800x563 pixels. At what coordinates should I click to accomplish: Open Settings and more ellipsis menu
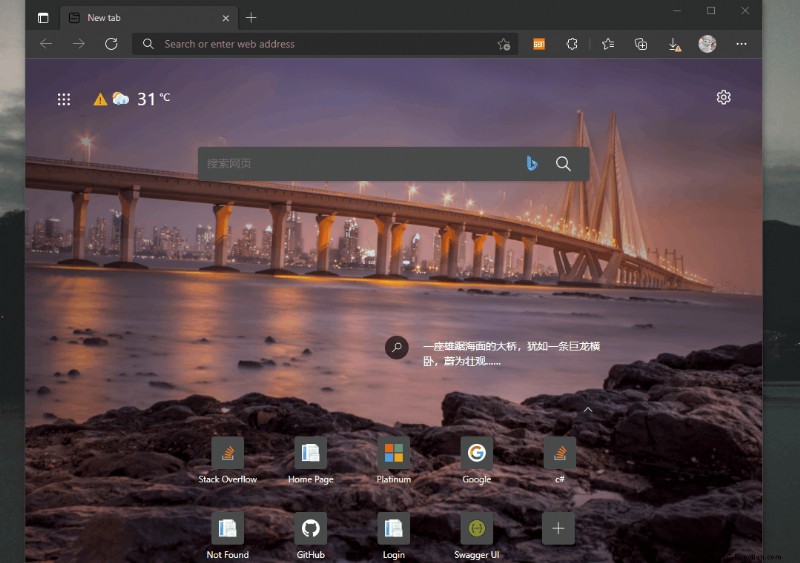(x=741, y=44)
